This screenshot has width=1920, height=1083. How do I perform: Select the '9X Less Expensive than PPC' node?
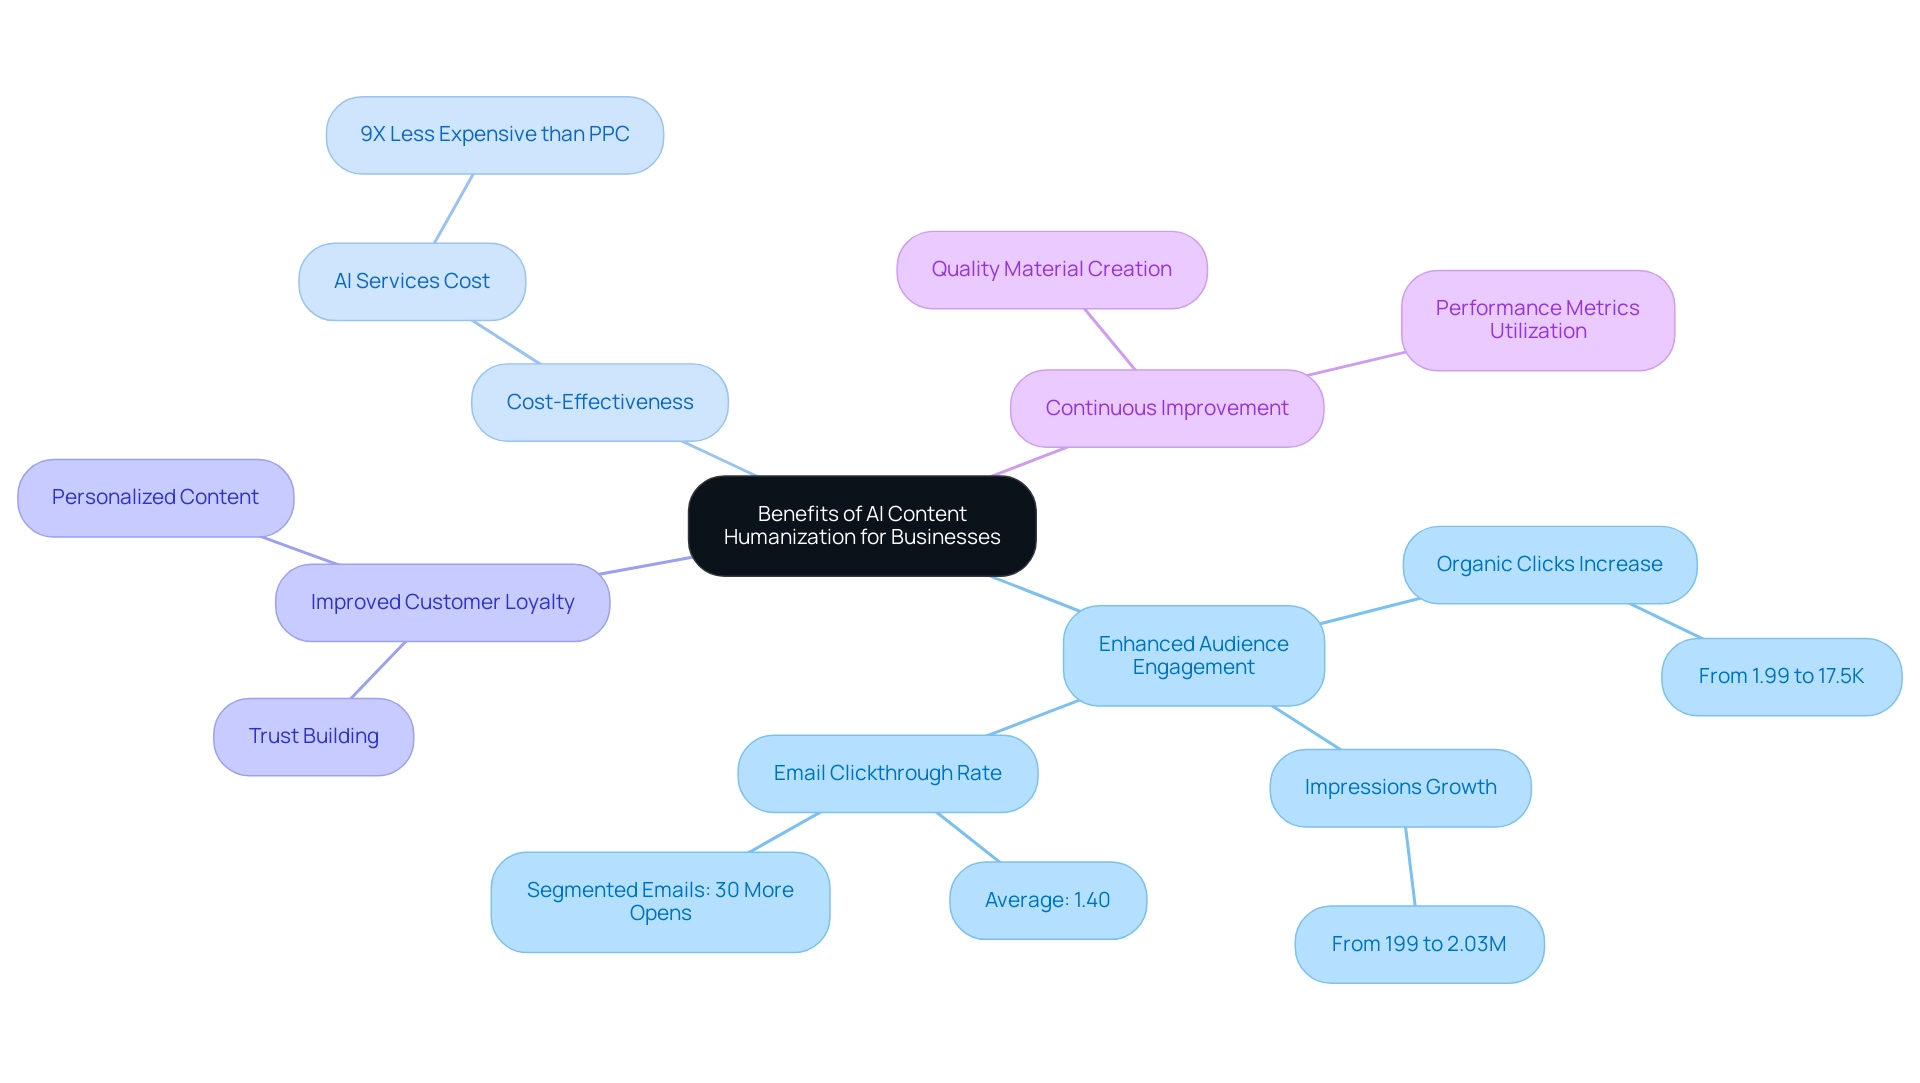pos(491,132)
